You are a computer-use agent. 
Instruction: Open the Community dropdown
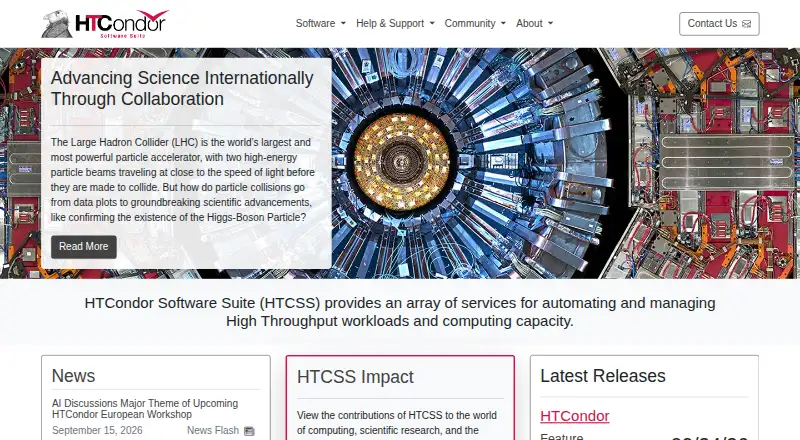tap(475, 23)
